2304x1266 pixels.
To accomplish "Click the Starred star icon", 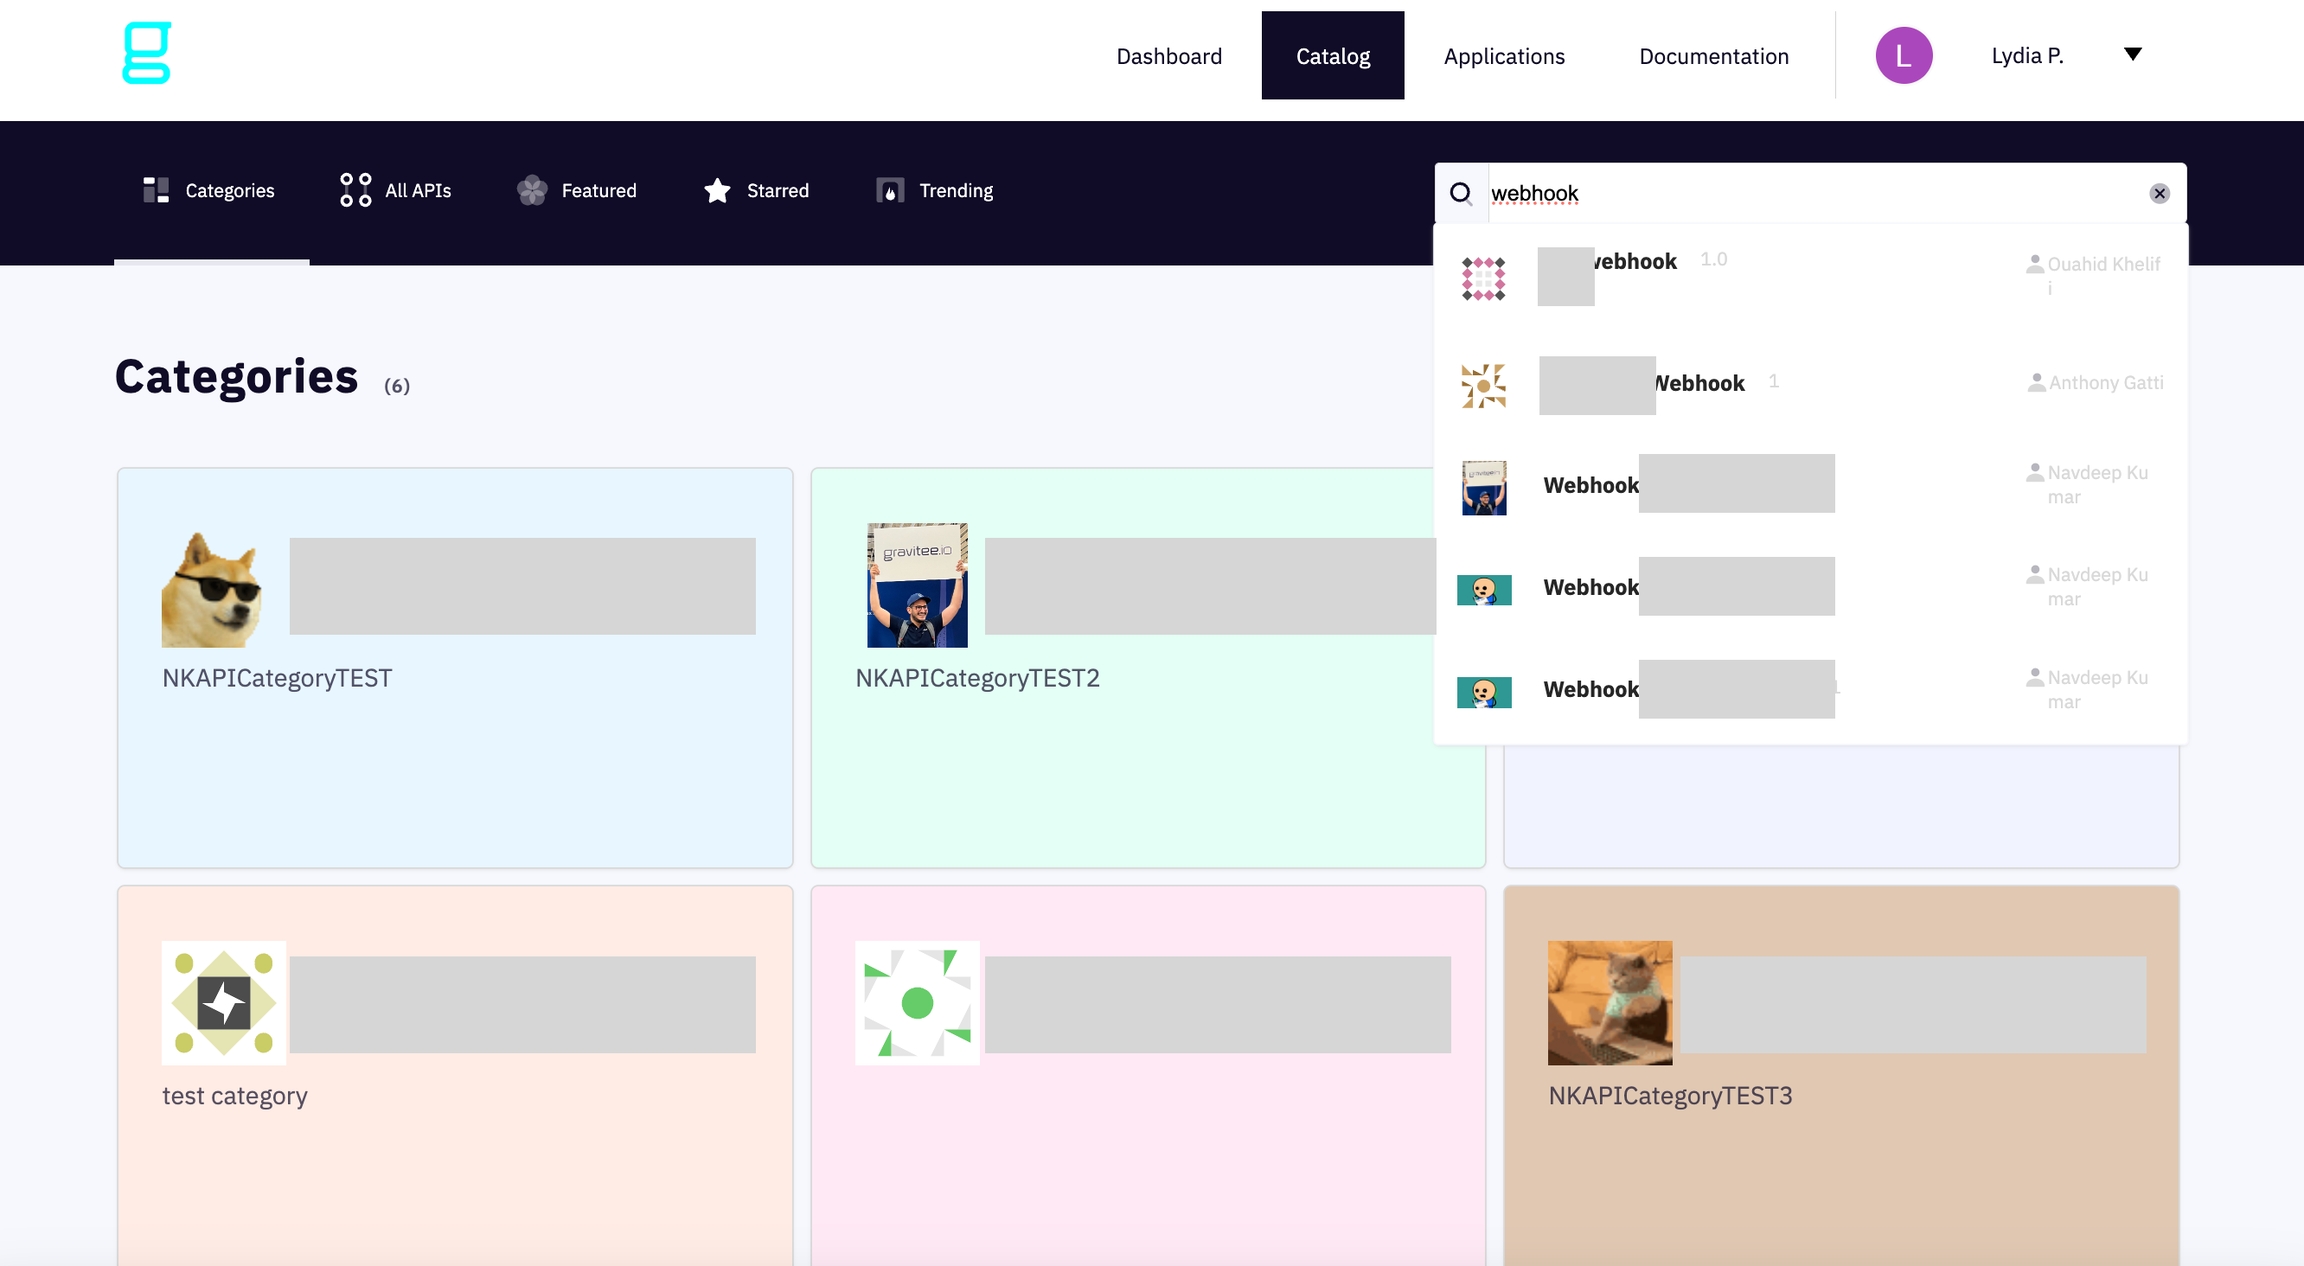I will click(717, 190).
